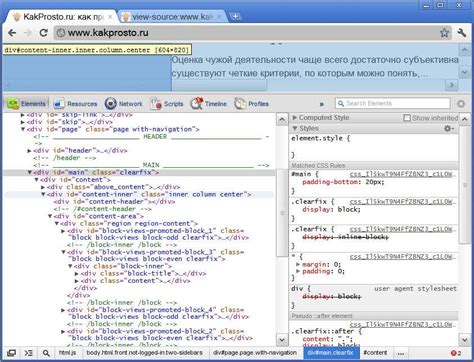Image resolution: width=474 pixels, height=362 pixels.
Task: Open a new tab with the plus button
Action: point(235,16)
